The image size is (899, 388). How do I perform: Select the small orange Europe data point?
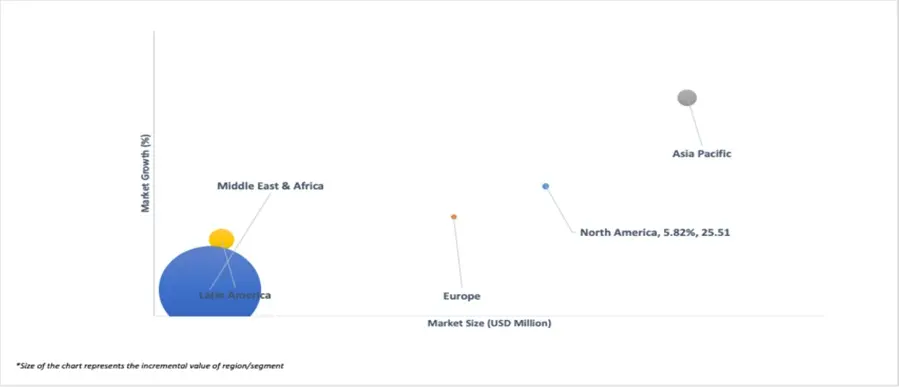(454, 217)
